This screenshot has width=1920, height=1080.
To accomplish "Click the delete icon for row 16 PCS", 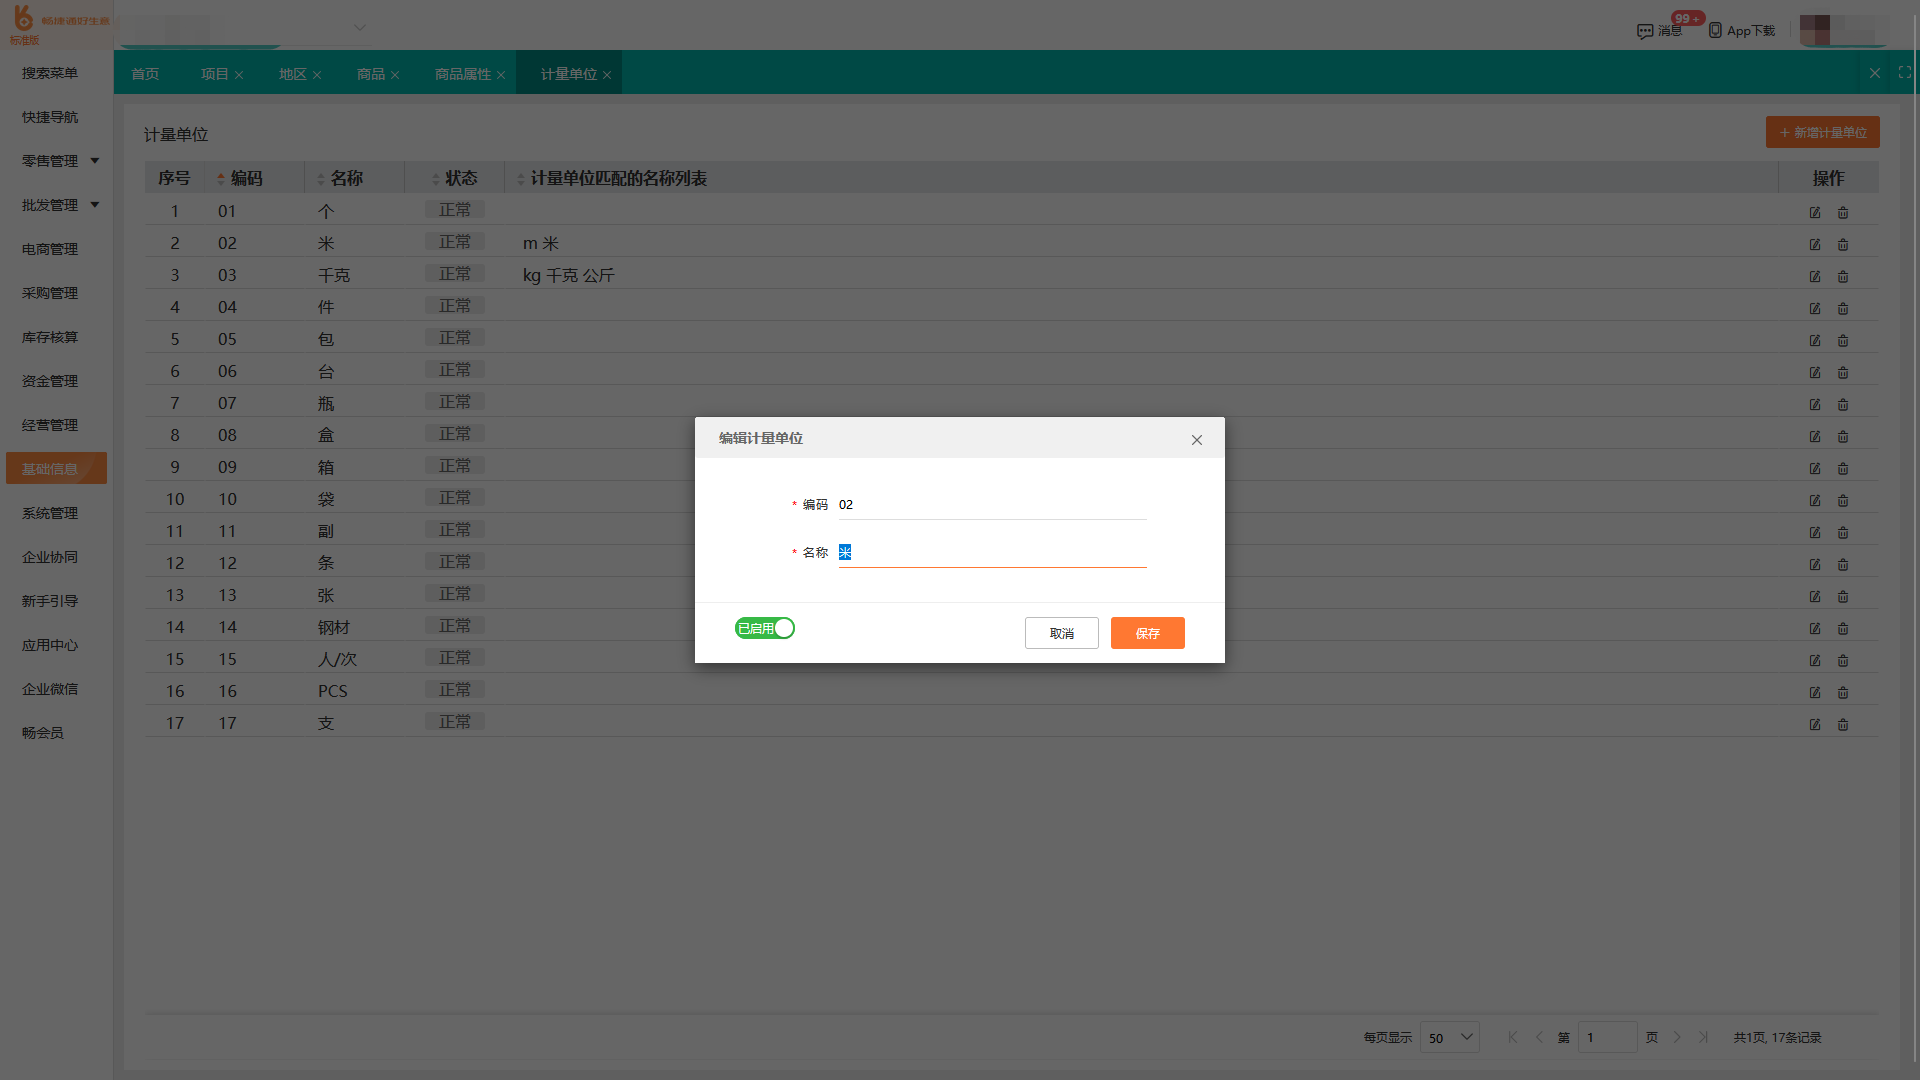I will [x=1842, y=691].
